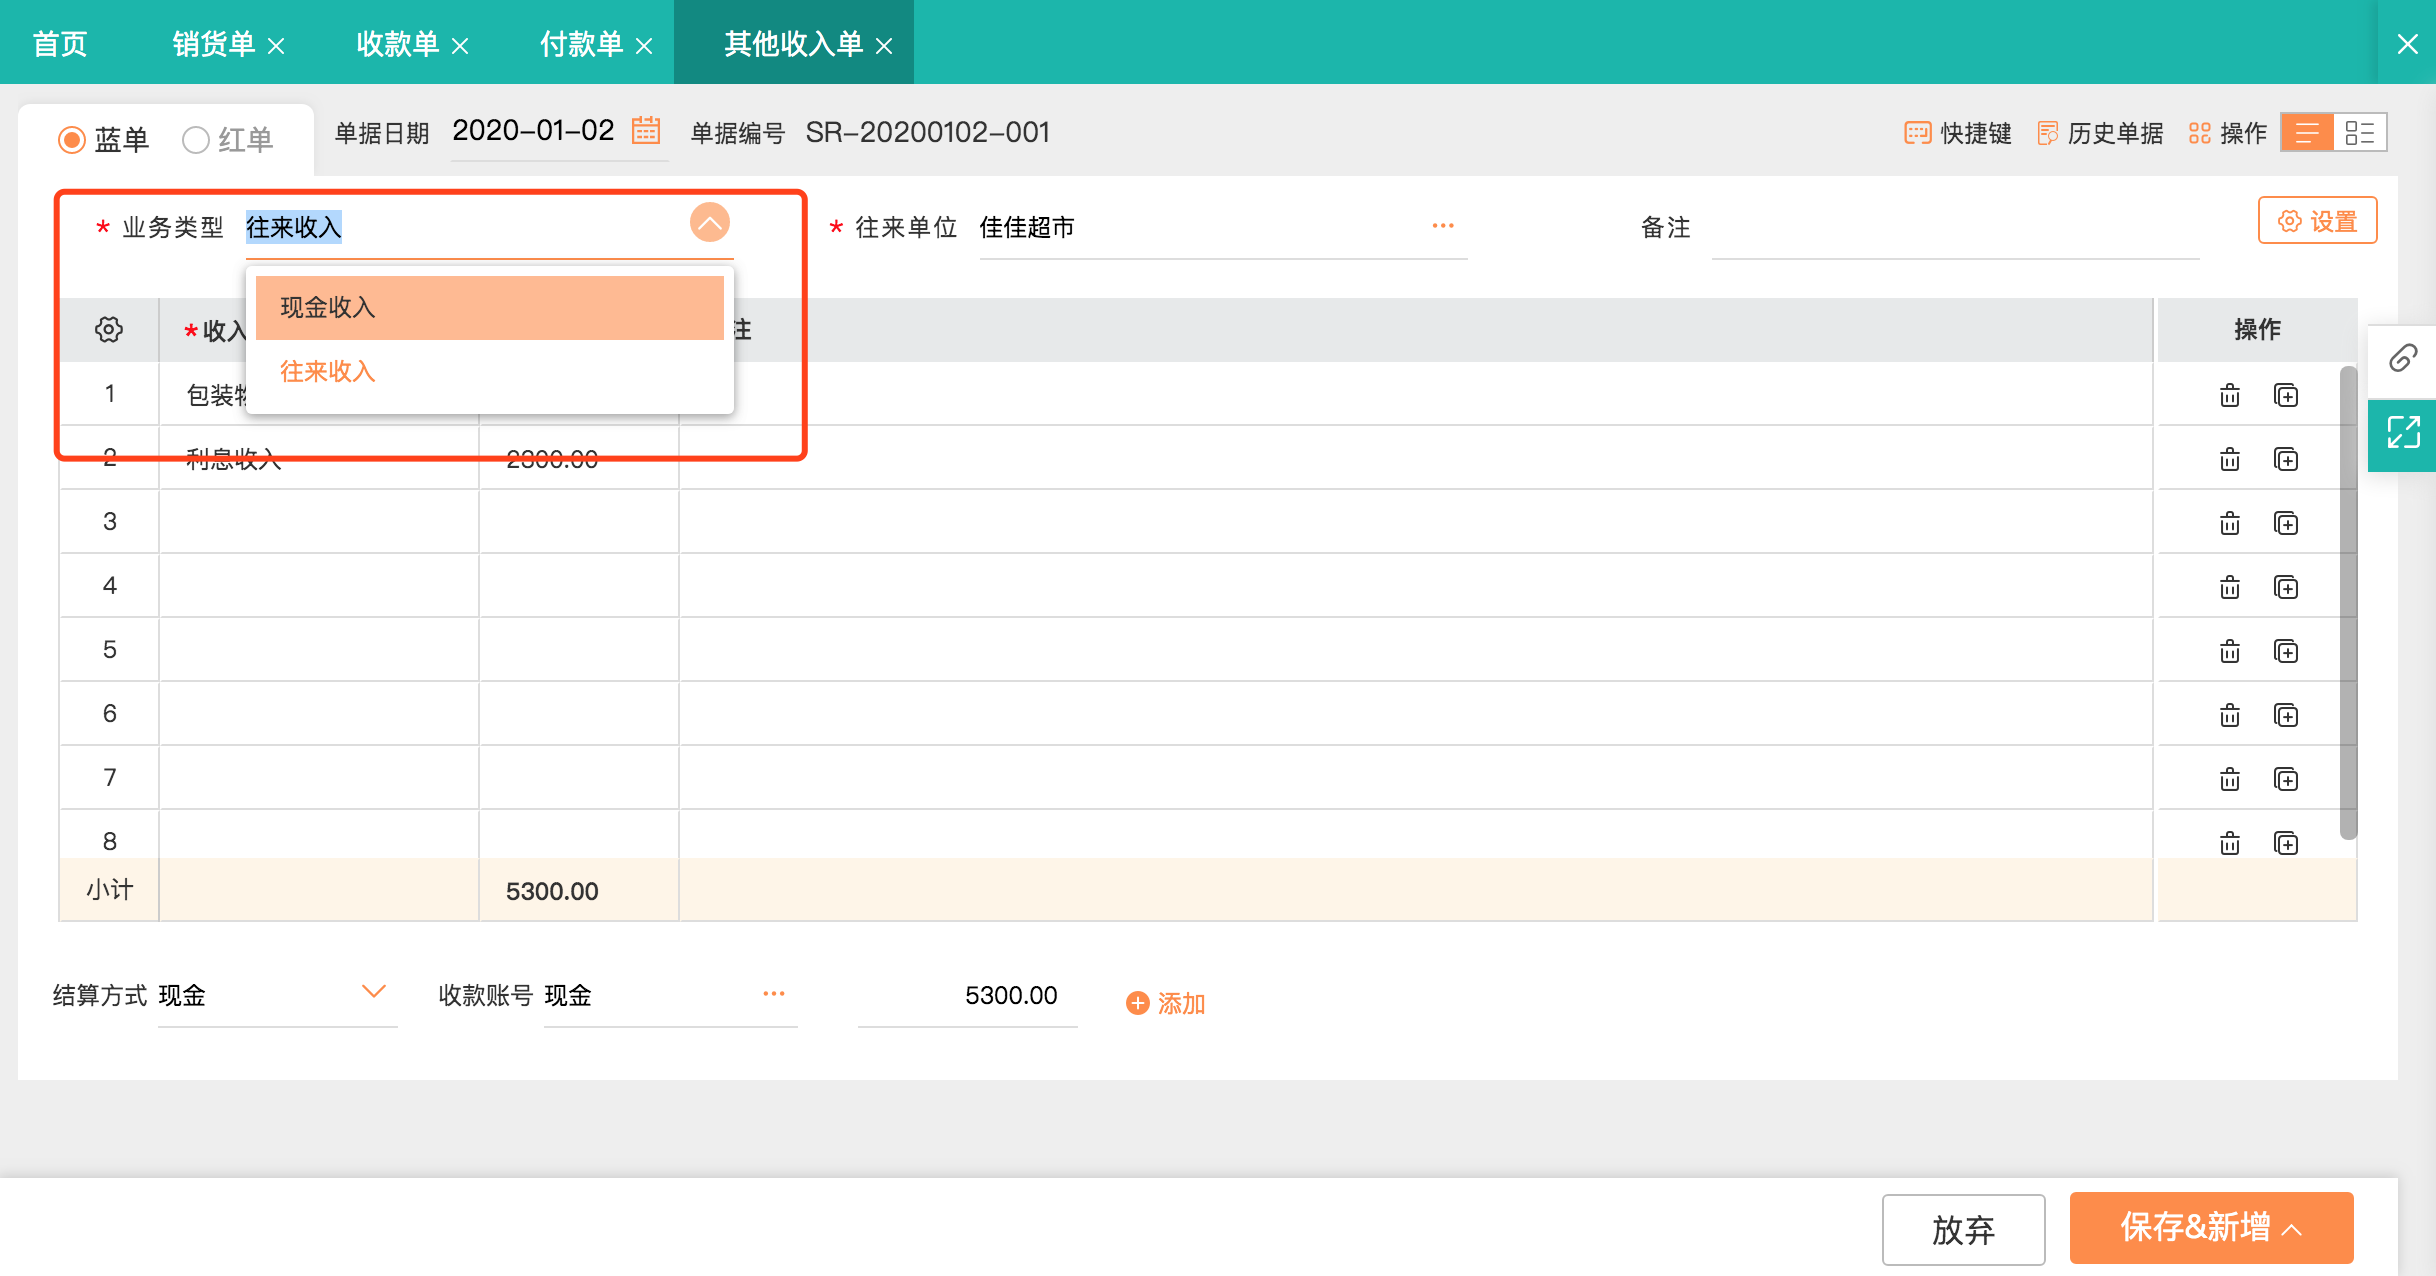Click the 单据日期 date input field

[x=533, y=134]
